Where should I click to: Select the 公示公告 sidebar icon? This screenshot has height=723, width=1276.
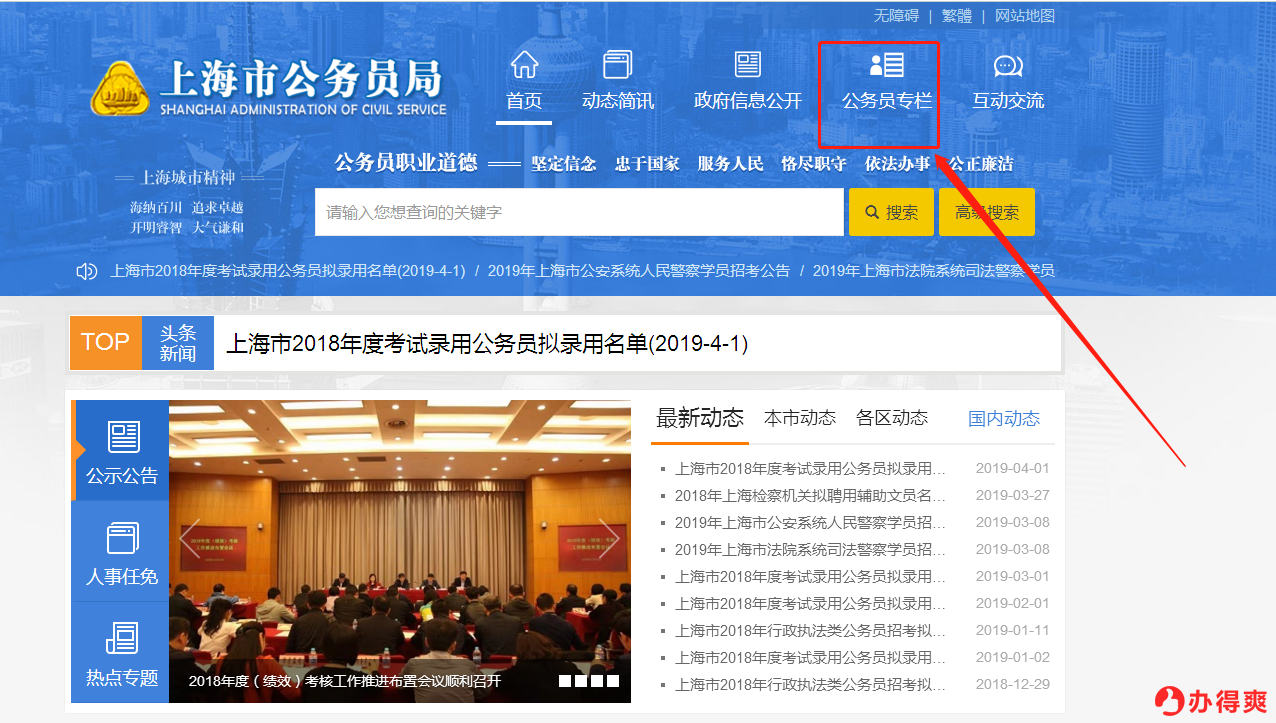pyautogui.click(x=122, y=437)
